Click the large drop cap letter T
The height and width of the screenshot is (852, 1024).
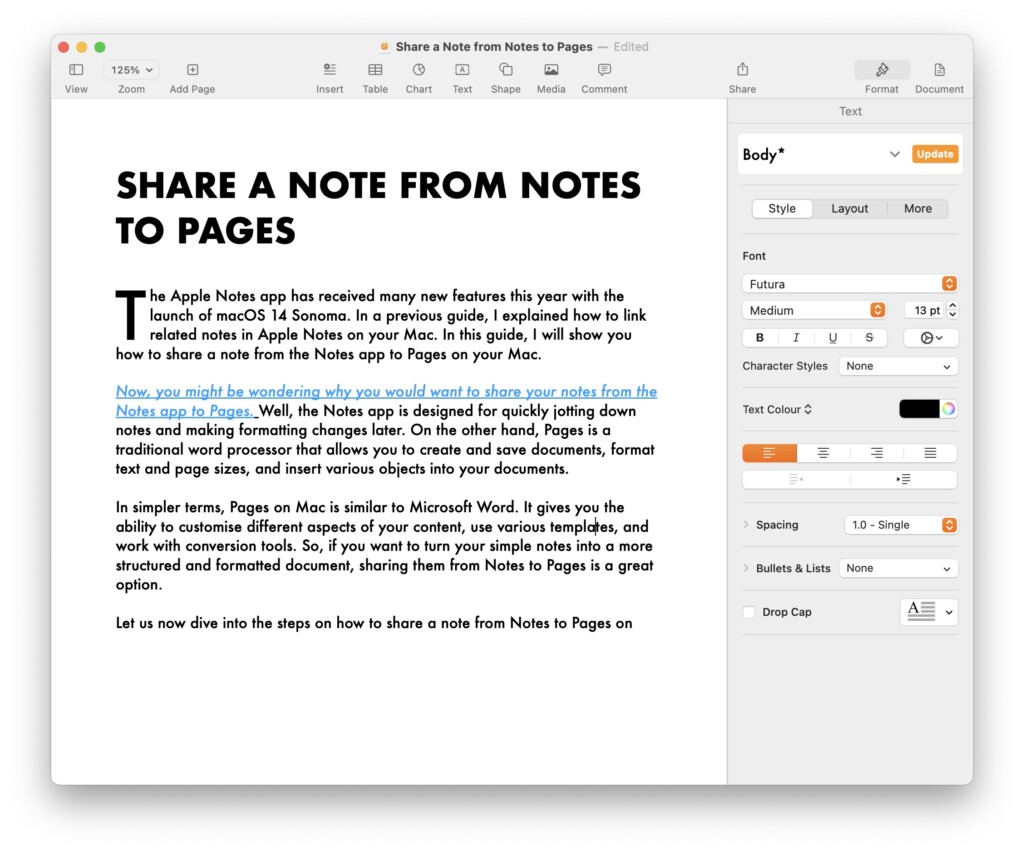(131, 315)
